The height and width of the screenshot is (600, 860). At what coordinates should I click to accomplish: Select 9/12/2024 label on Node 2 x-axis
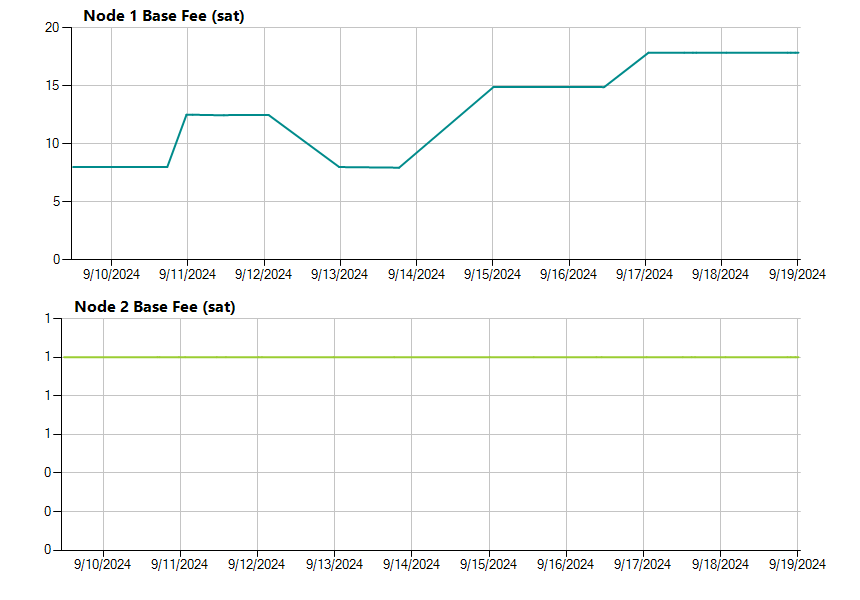(x=257, y=565)
